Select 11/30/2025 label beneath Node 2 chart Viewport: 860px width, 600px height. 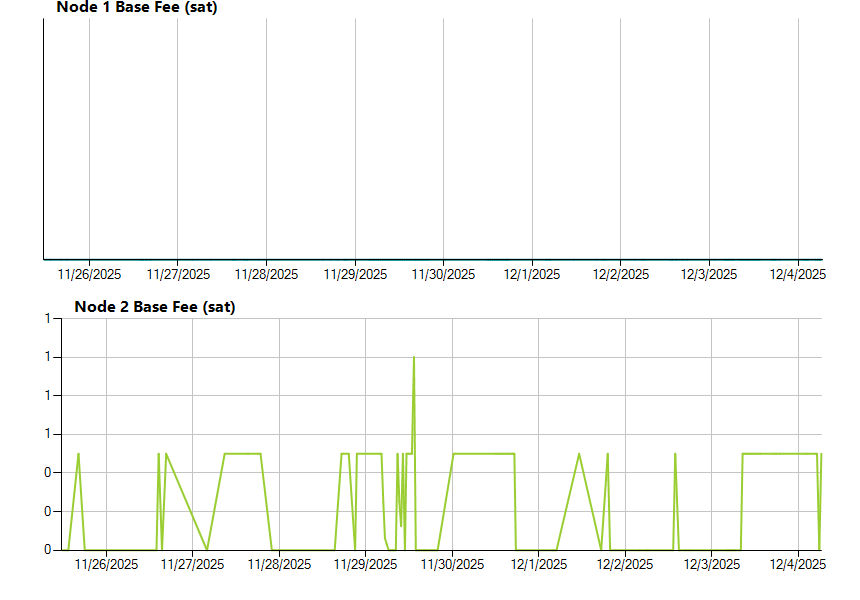point(452,565)
